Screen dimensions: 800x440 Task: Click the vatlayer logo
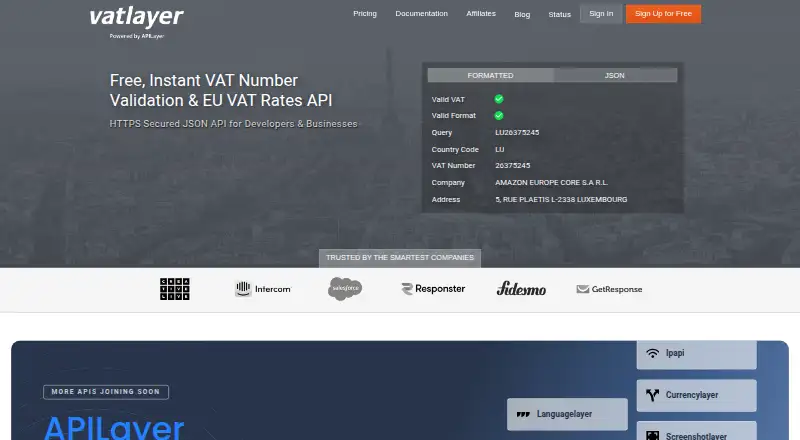coord(136,17)
